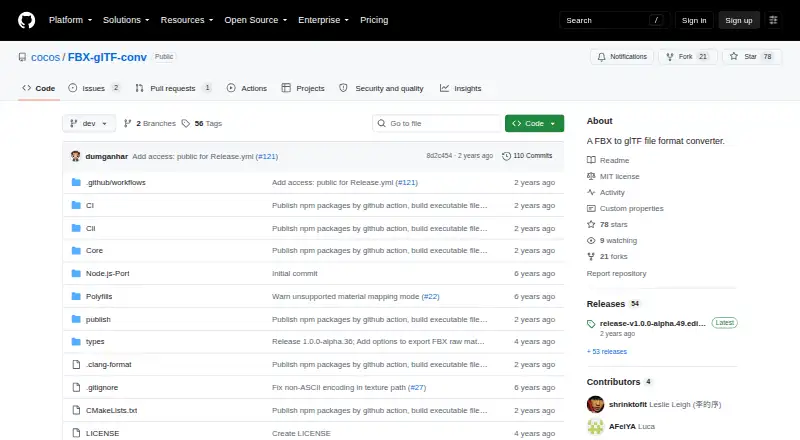Open the dev branch selector dropdown
Screen dimensions: 800x440
pyautogui.click(x=89, y=124)
